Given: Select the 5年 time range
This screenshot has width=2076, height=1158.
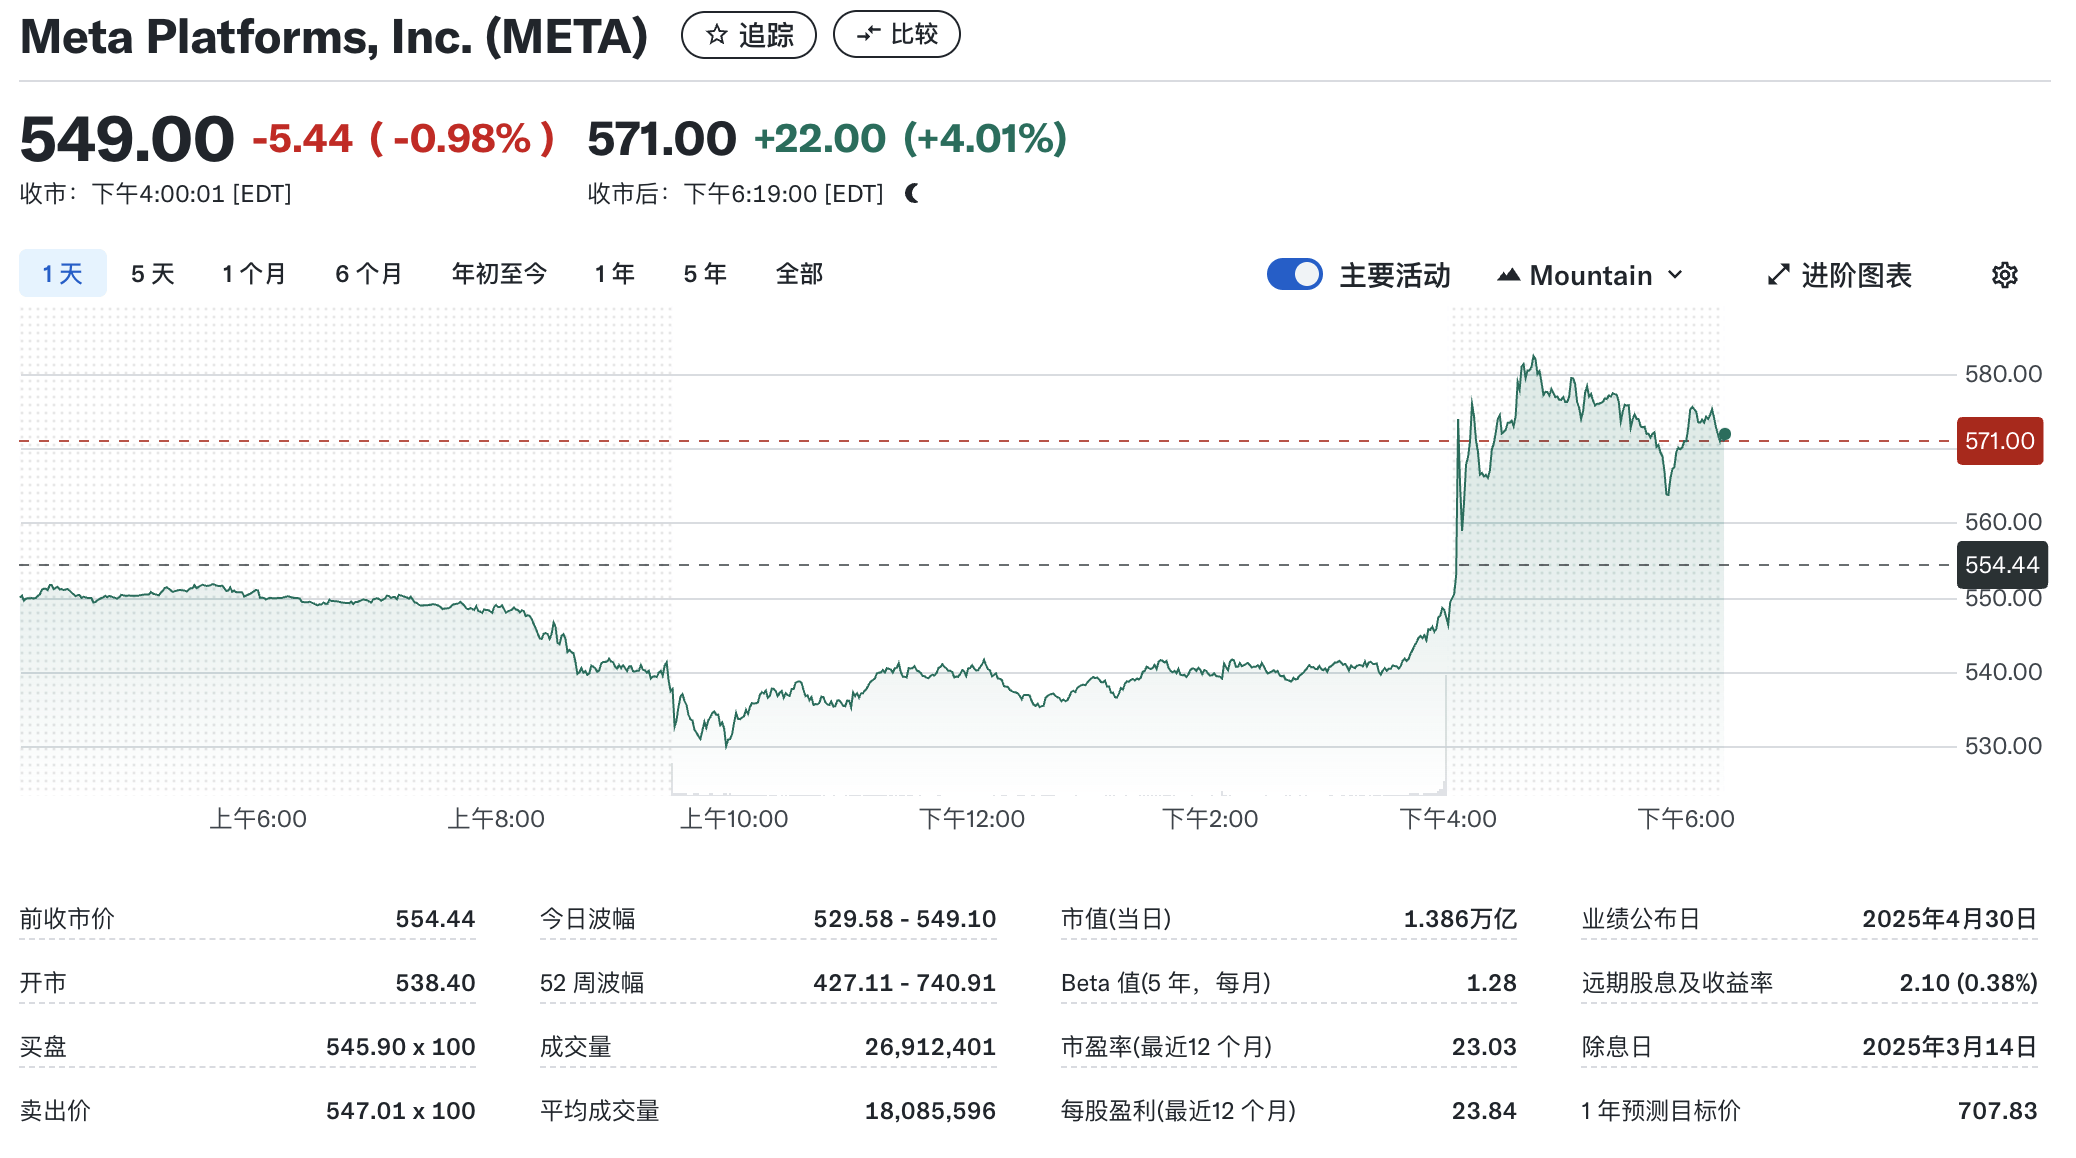Looking at the screenshot, I should click(704, 272).
